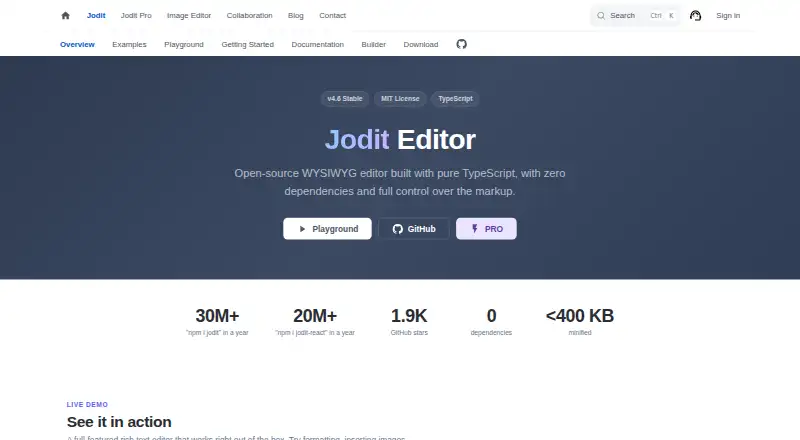
Task: Open Collaboration nav item
Action: (249, 15)
